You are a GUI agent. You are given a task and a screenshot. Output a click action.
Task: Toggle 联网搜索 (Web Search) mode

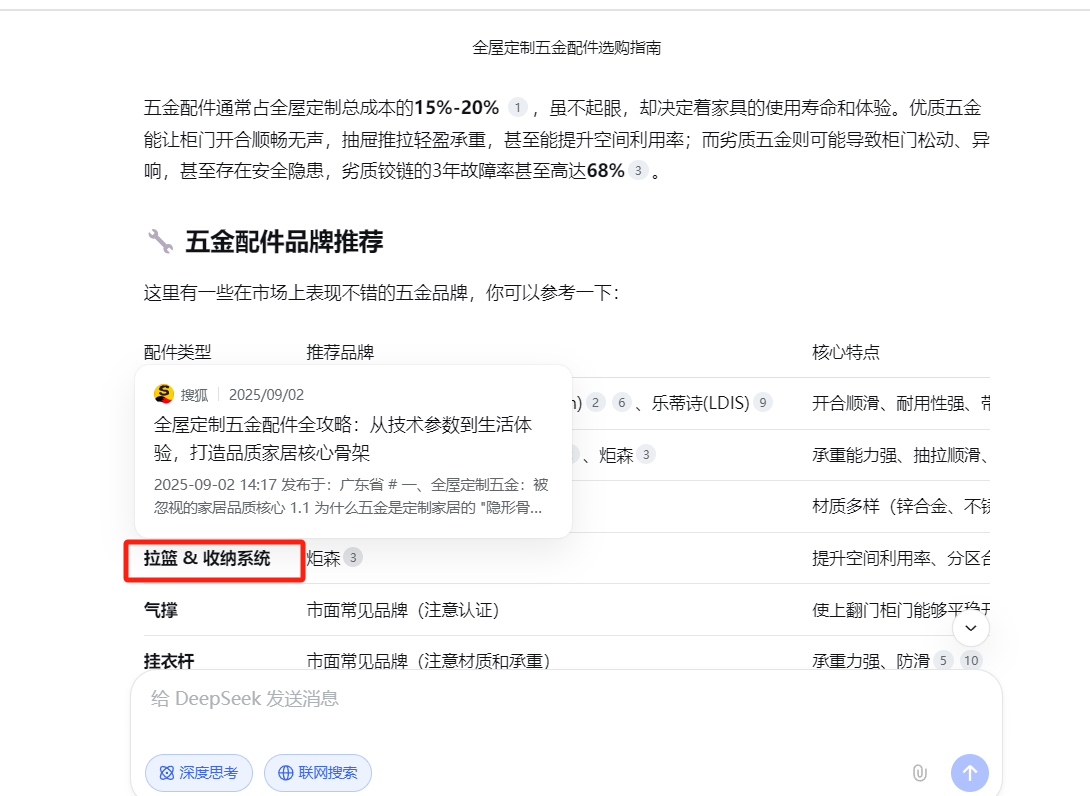317,772
